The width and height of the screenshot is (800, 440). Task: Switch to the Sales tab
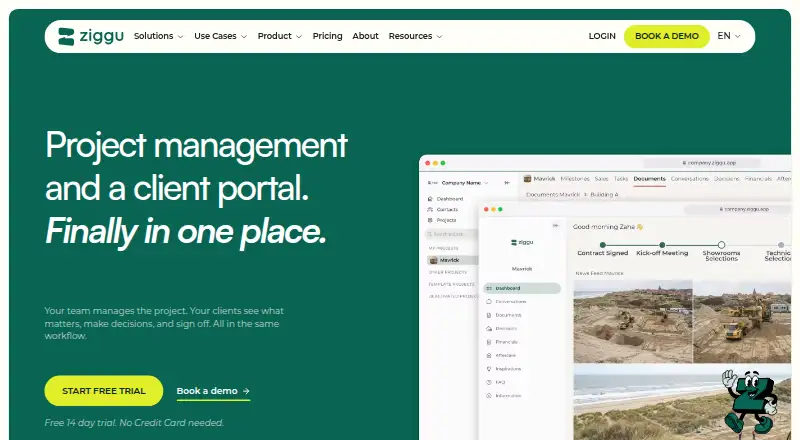[x=602, y=179]
